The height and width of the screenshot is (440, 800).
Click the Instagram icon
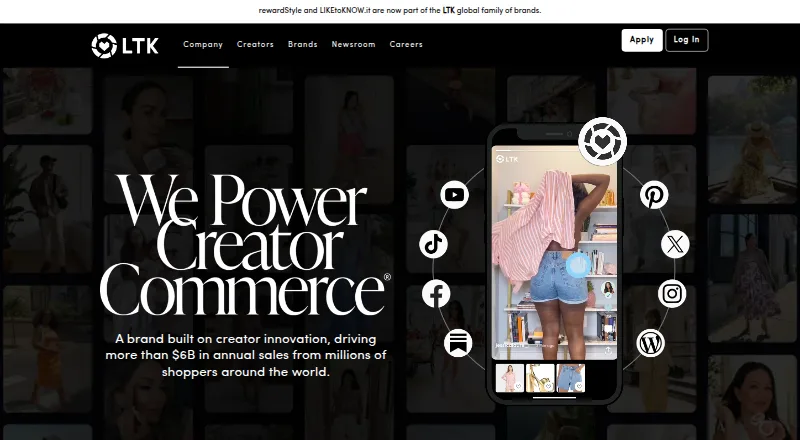(x=672, y=294)
